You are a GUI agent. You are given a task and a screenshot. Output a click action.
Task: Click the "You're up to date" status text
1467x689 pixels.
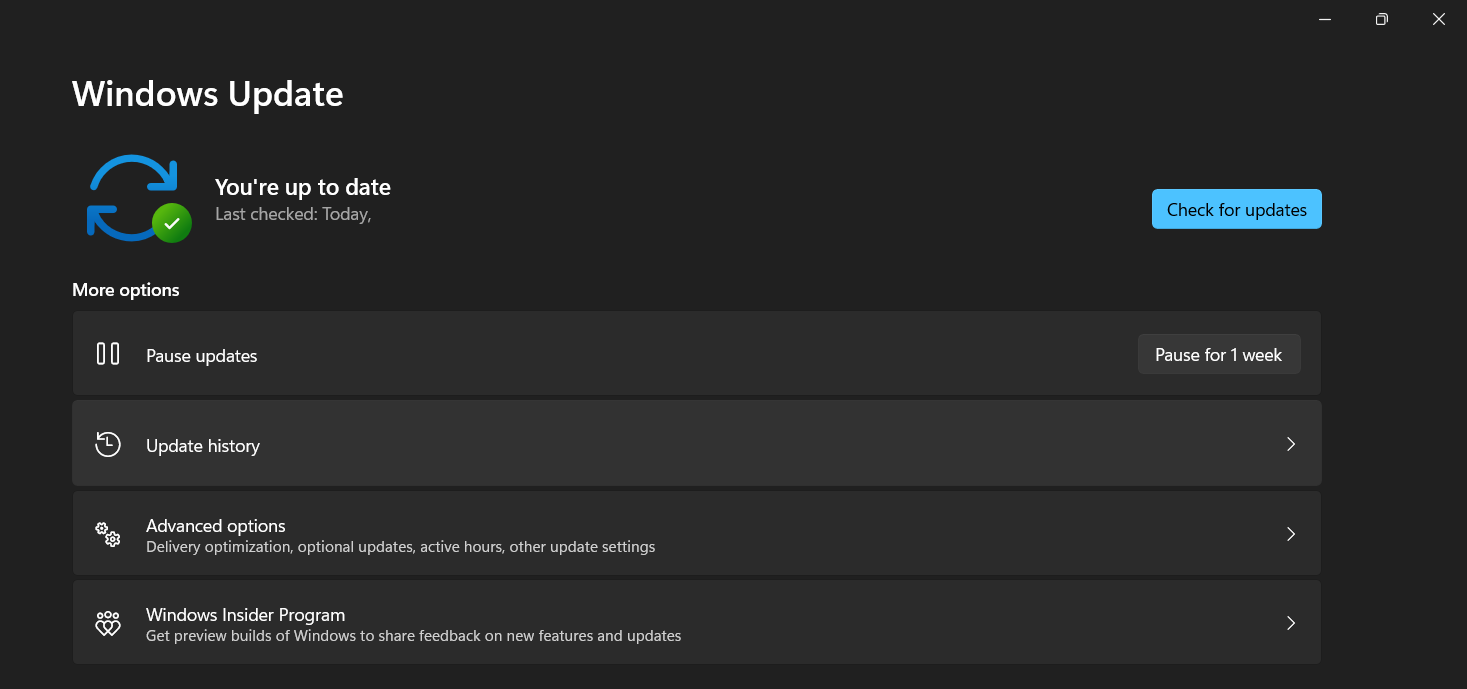click(303, 187)
